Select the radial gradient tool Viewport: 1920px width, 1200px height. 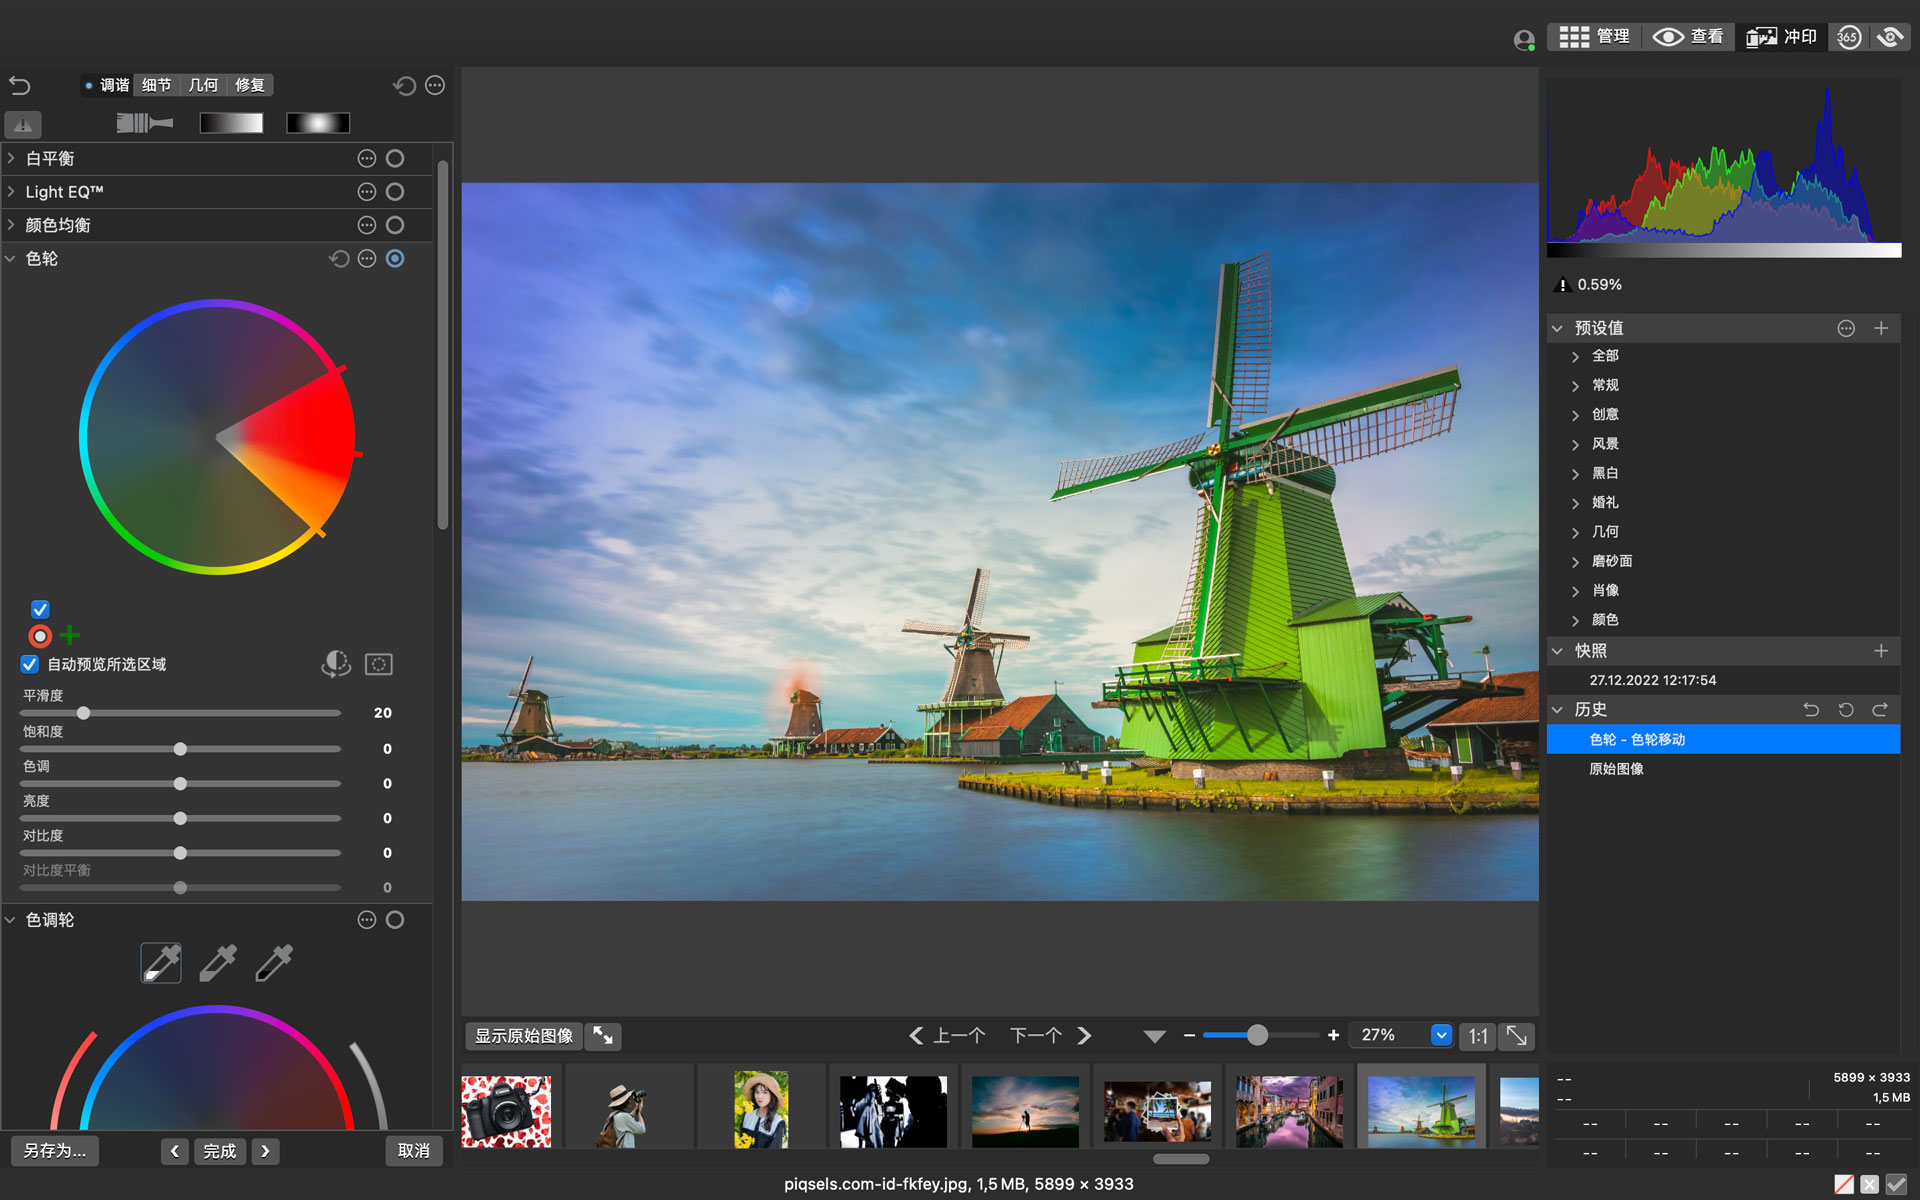[317, 122]
